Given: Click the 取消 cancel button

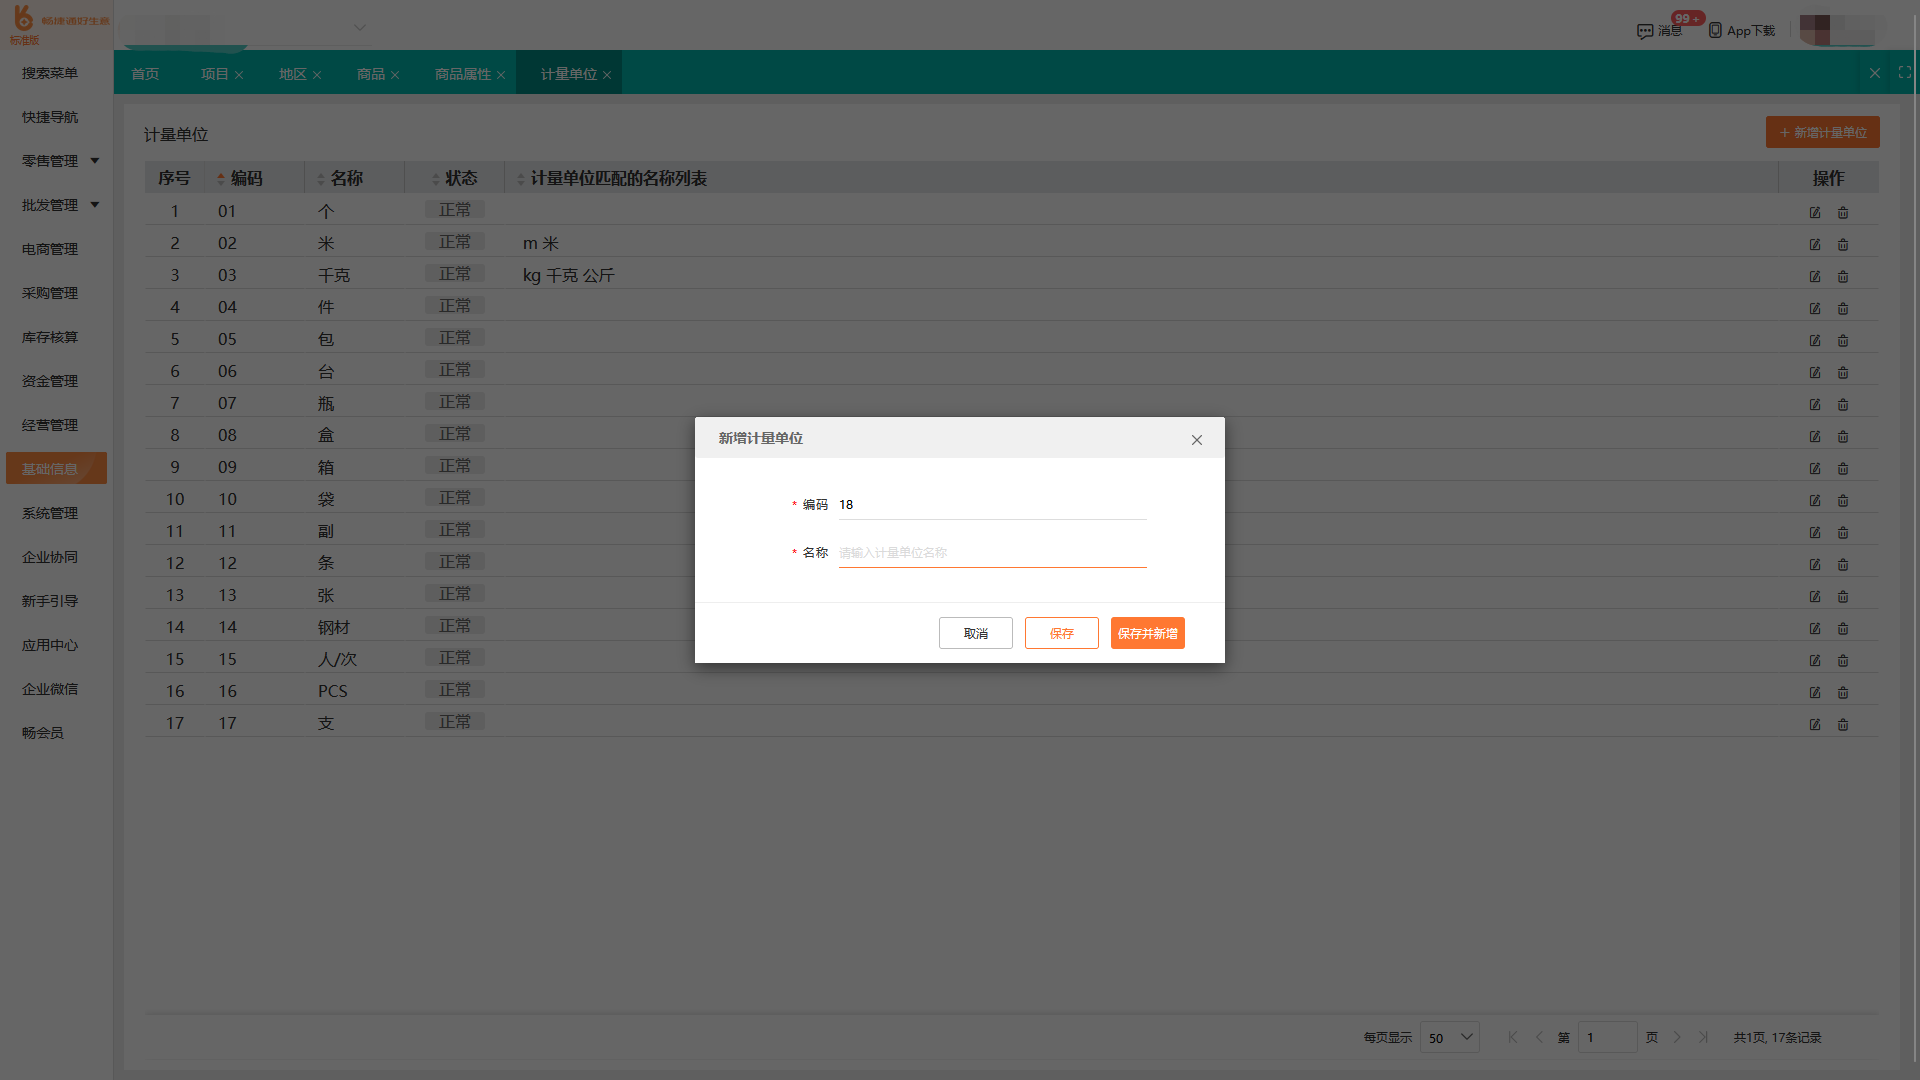Looking at the screenshot, I should [976, 633].
